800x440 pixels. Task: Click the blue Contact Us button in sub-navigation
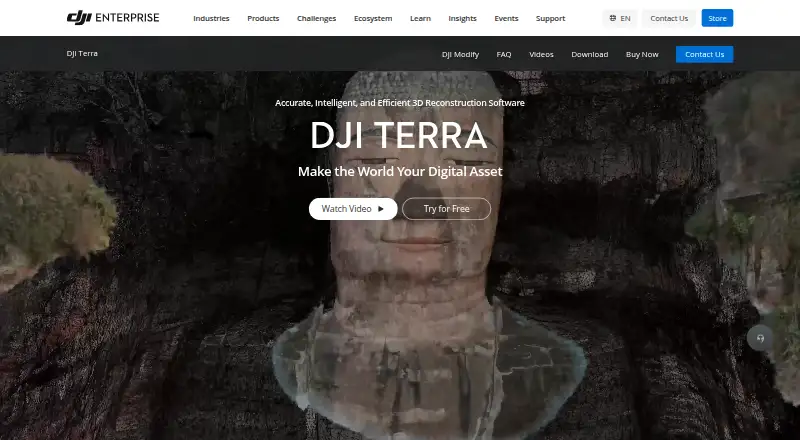pyautogui.click(x=705, y=54)
